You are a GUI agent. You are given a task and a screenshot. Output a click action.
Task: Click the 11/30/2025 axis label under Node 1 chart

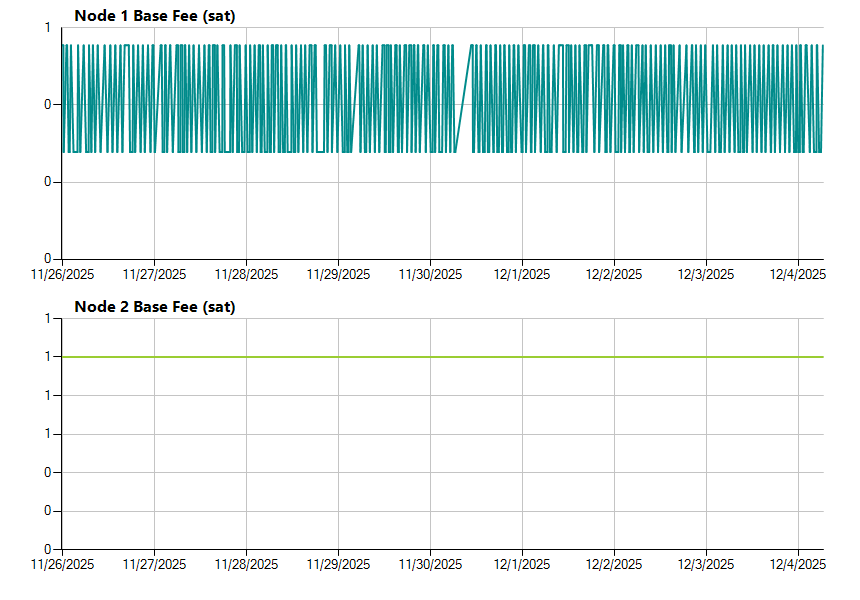pyautogui.click(x=430, y=274)
